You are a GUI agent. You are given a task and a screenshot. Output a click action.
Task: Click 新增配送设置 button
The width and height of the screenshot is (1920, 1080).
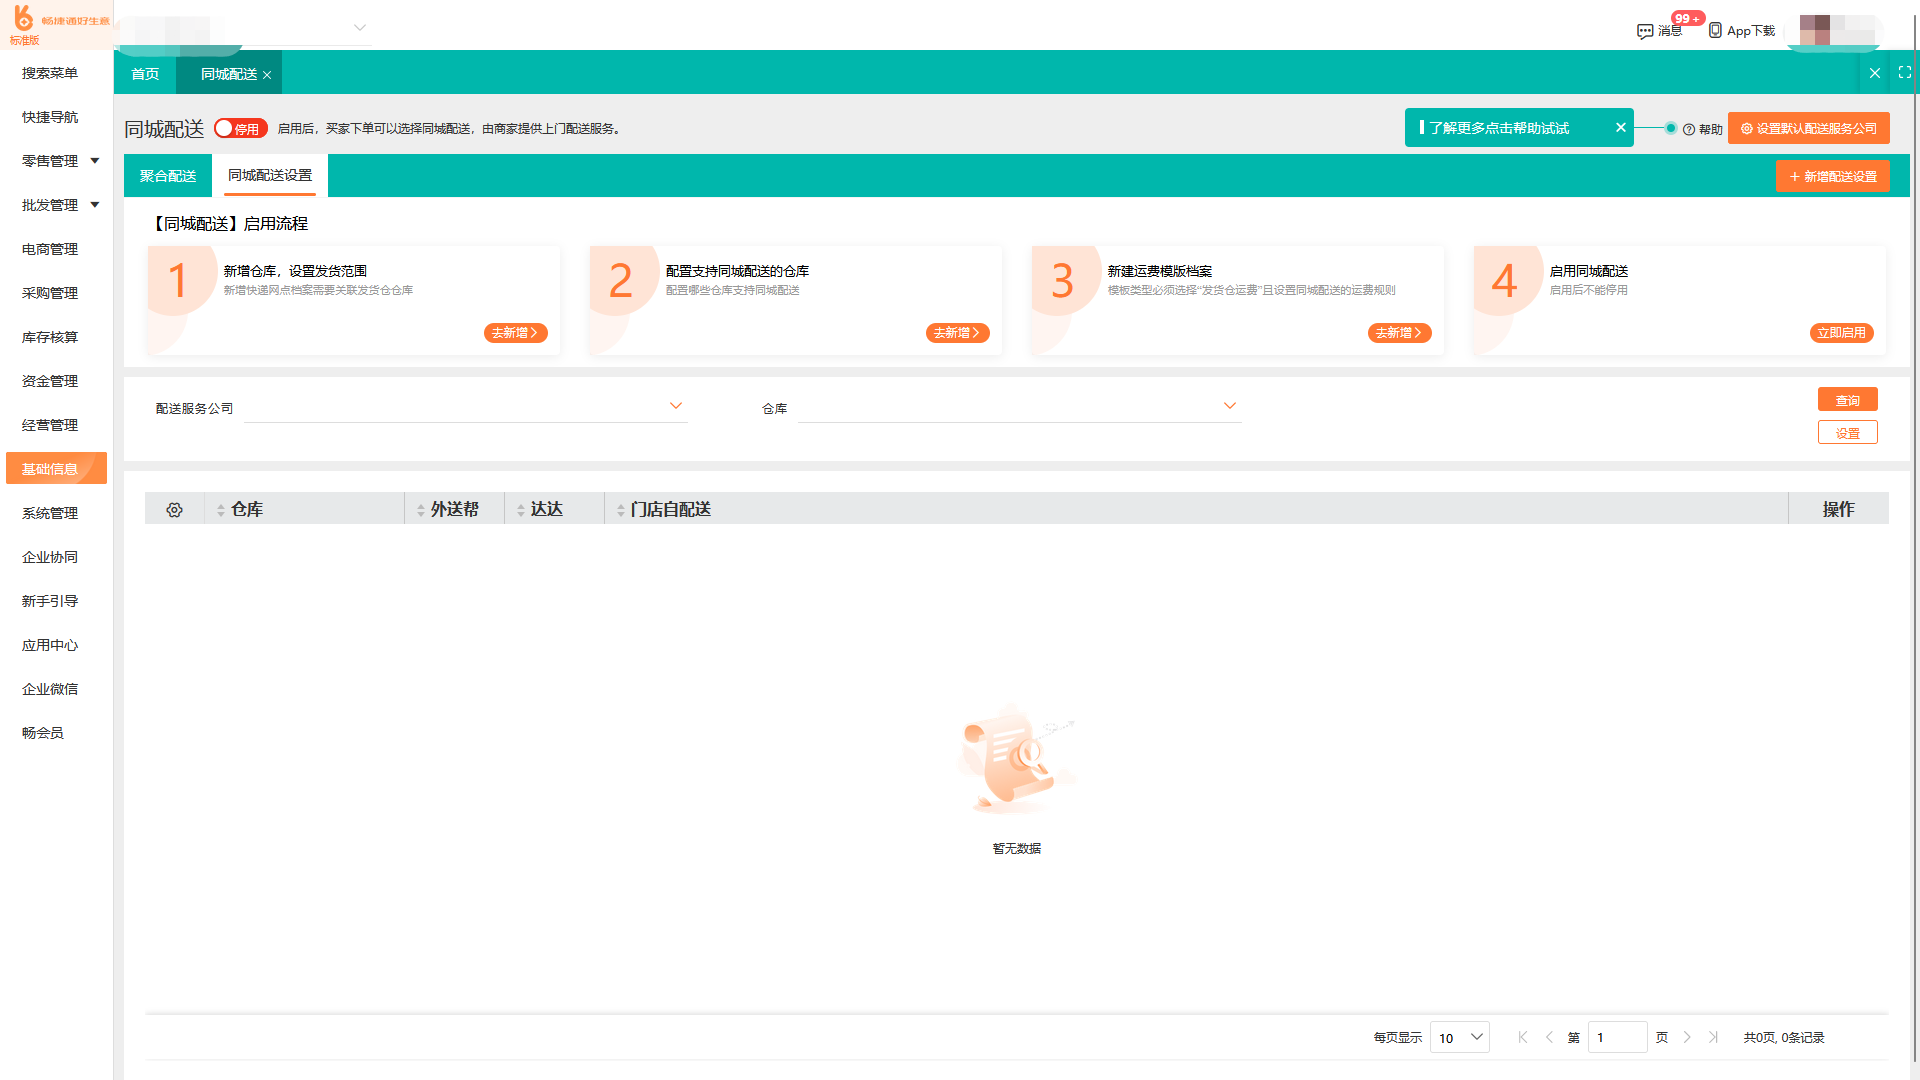click(1832, 174)
